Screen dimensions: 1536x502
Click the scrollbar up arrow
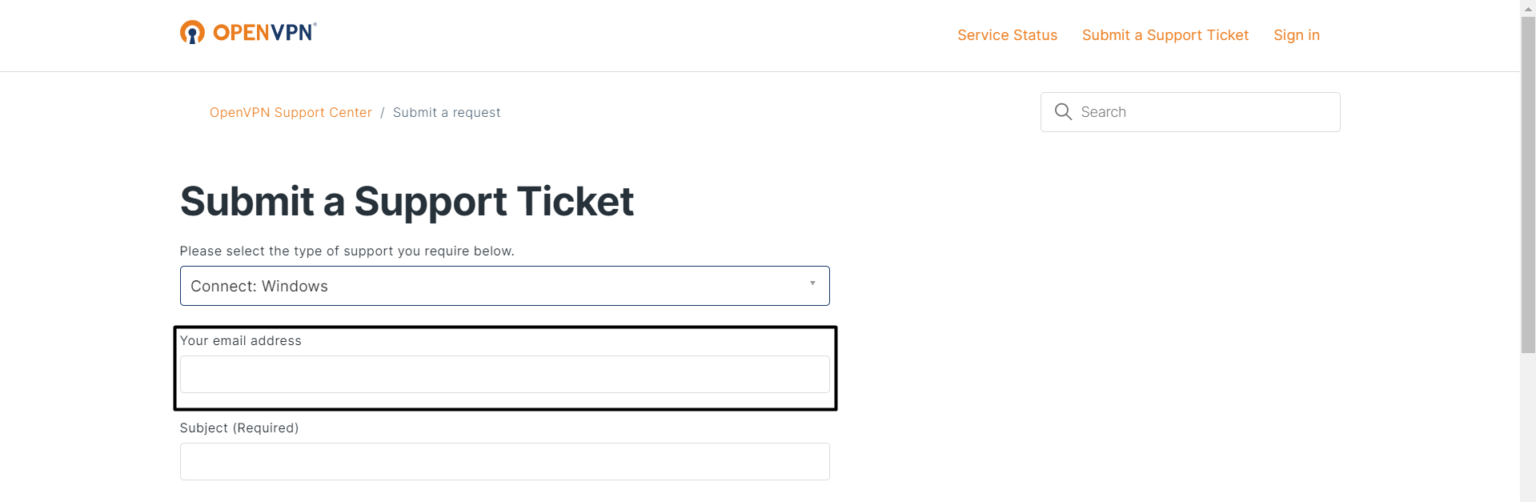click(1527, 7)
